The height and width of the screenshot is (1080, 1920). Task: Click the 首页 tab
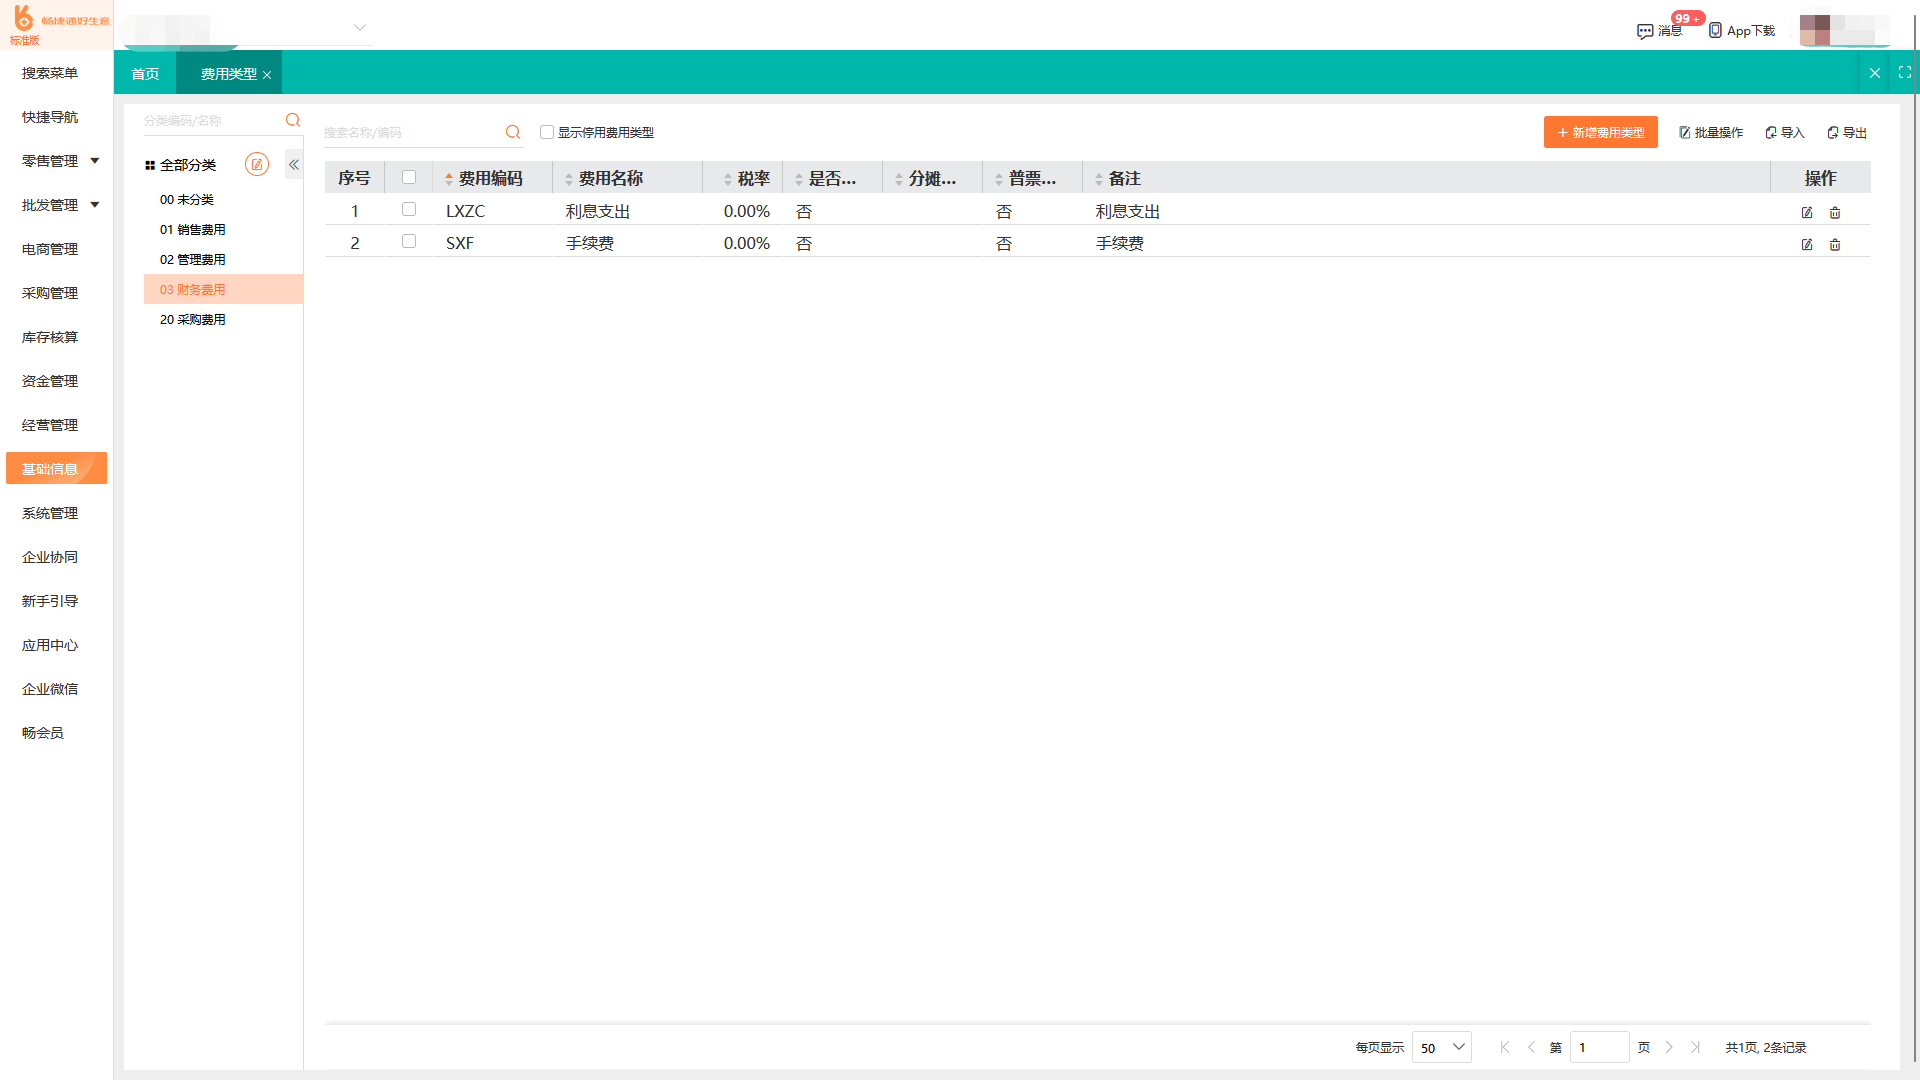click(x=145, y=74)
